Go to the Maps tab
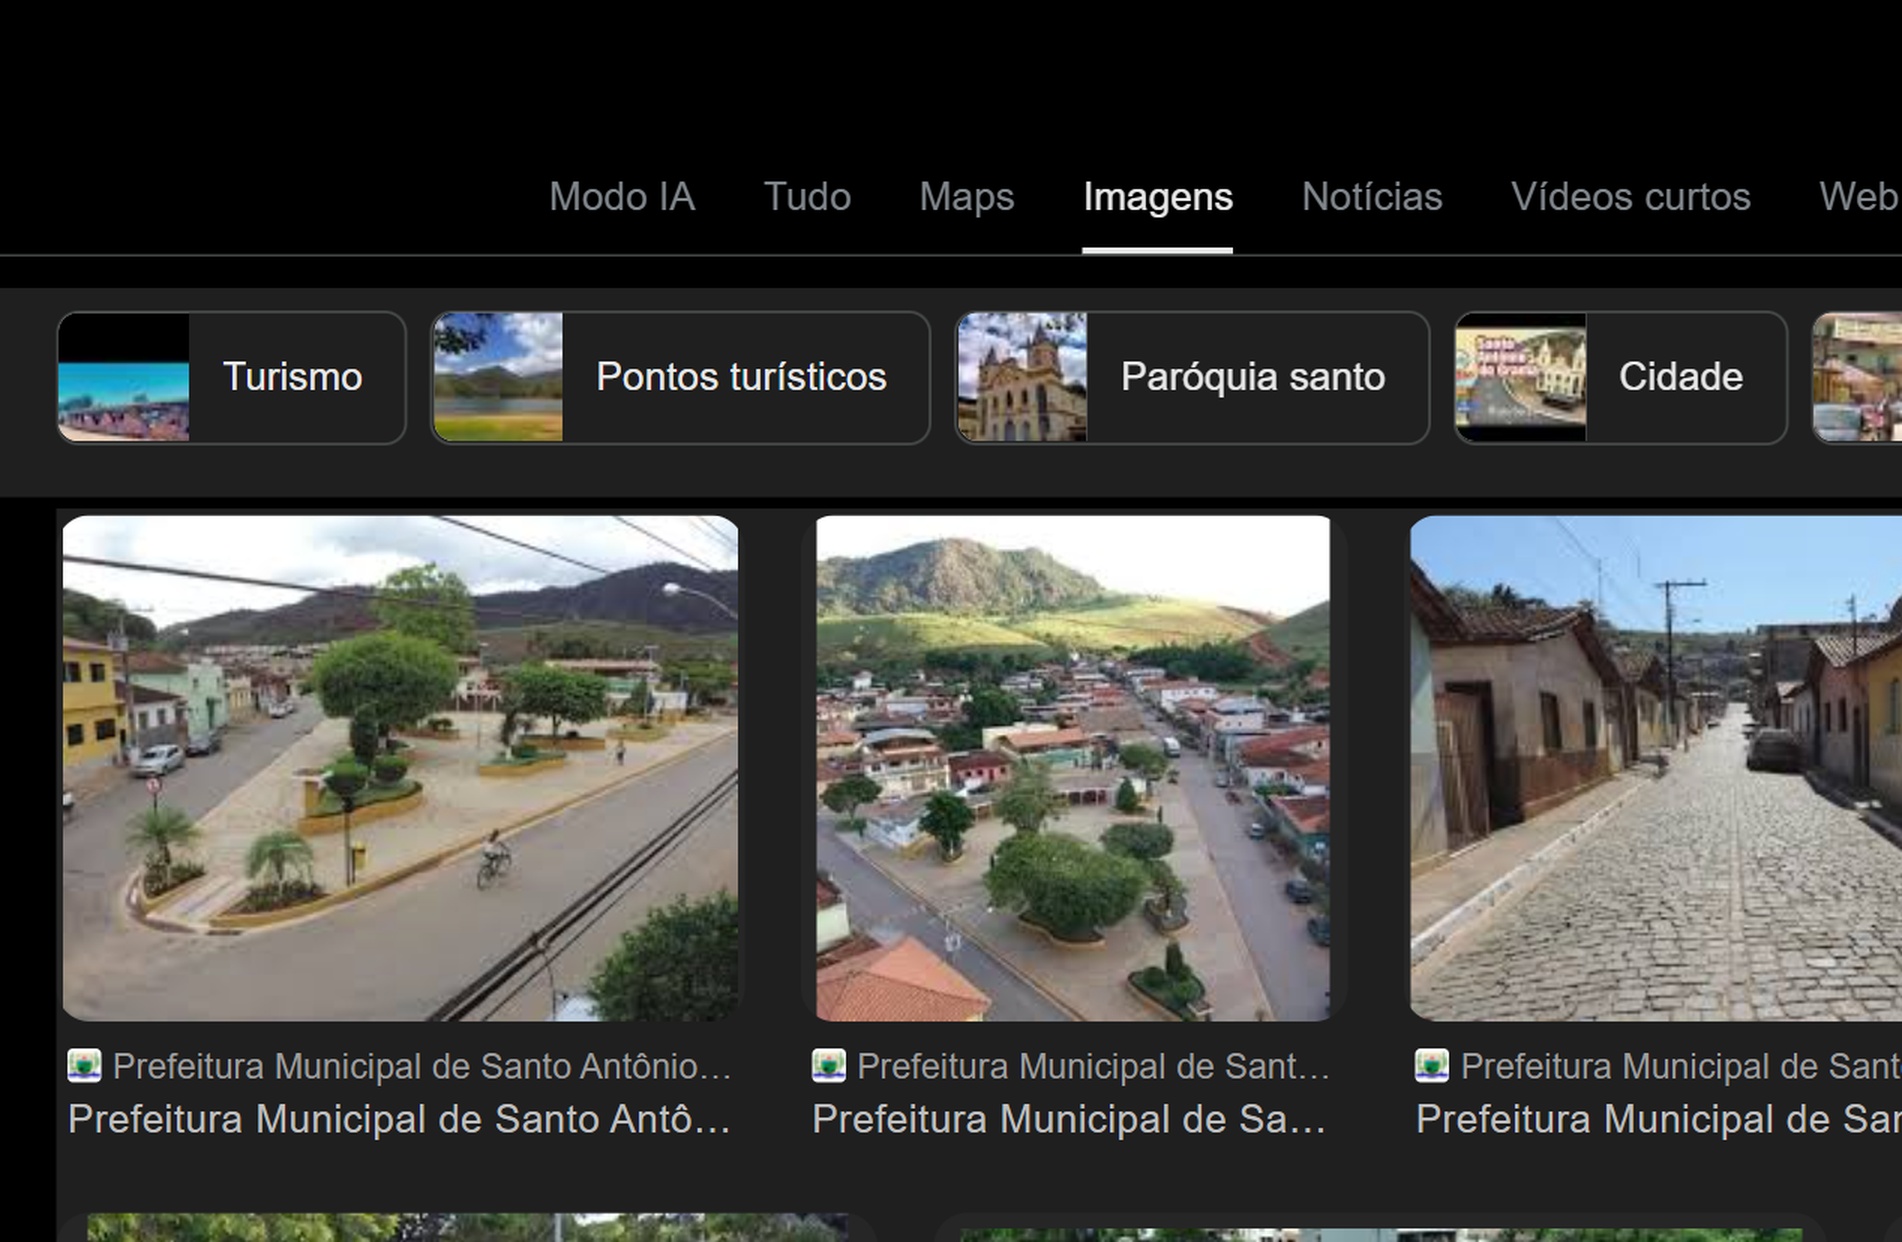The width and height of the screenshot is (1902, 1242). (x=966, y=197)
